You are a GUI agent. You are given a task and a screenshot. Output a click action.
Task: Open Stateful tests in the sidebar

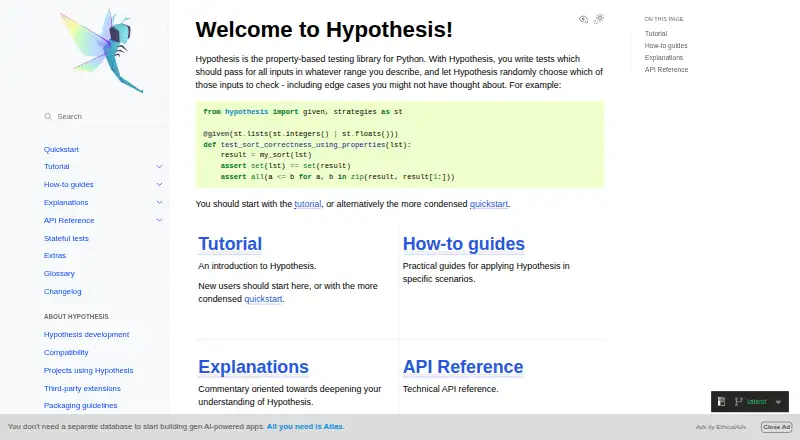tap(66, 238)
